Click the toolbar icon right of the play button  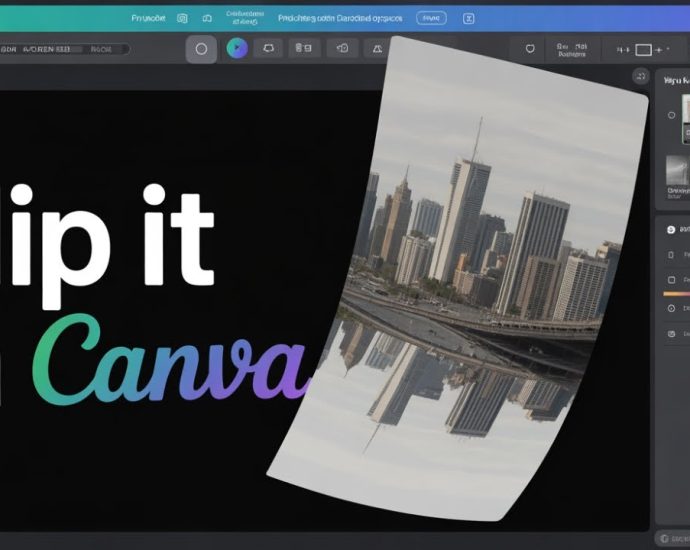point(268,48)
